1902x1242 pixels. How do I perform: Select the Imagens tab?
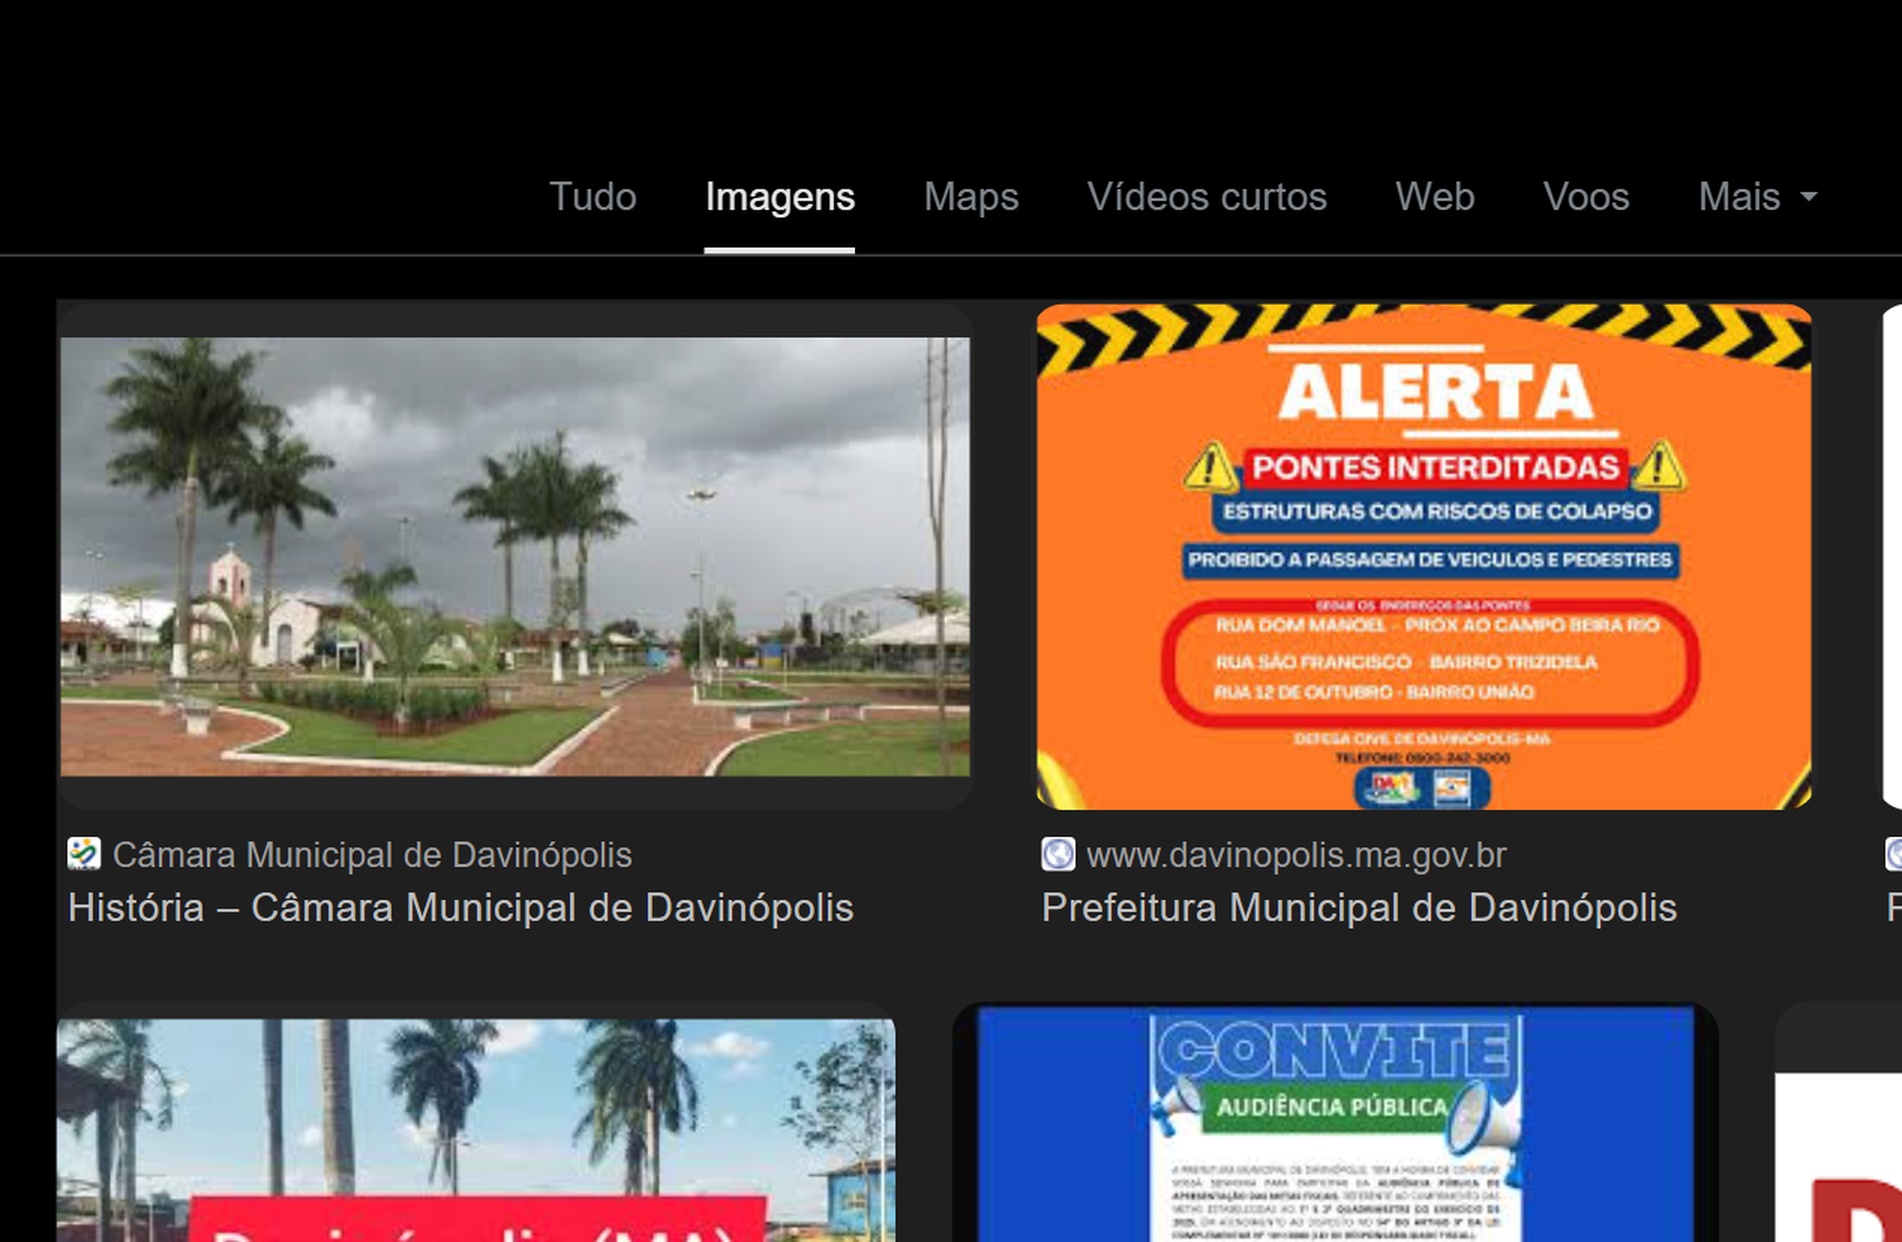click(779, 197)
